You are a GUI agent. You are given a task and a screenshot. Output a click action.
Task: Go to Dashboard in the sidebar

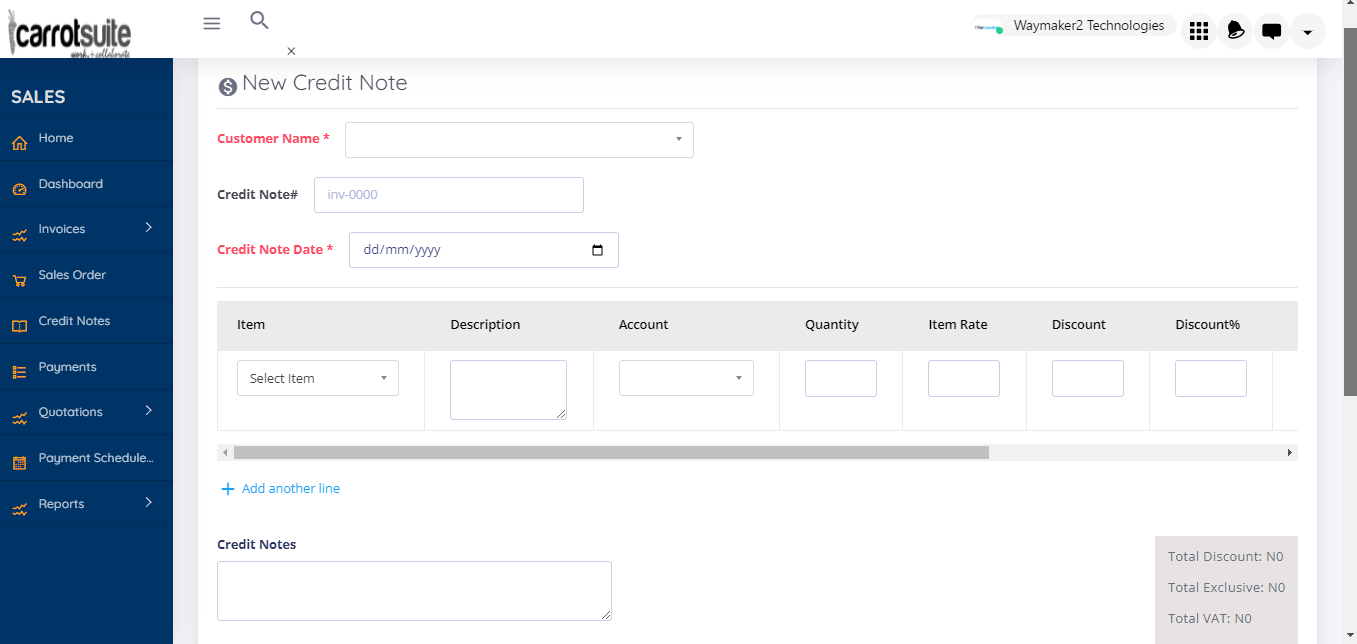coord(70,184)
